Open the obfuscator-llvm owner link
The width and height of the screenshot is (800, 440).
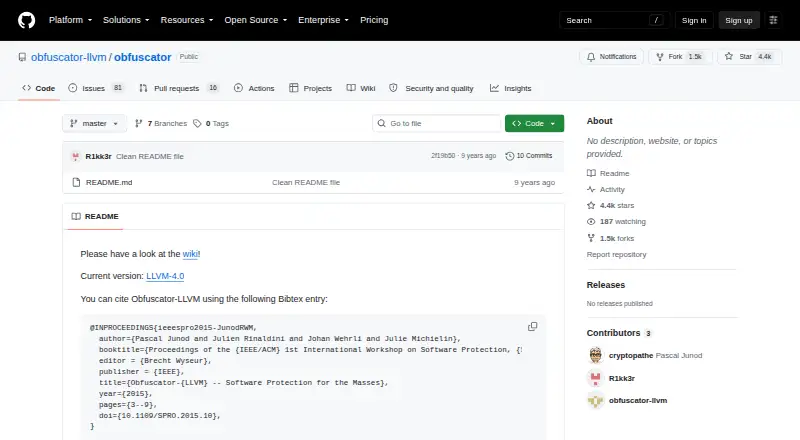pos(68,57)
